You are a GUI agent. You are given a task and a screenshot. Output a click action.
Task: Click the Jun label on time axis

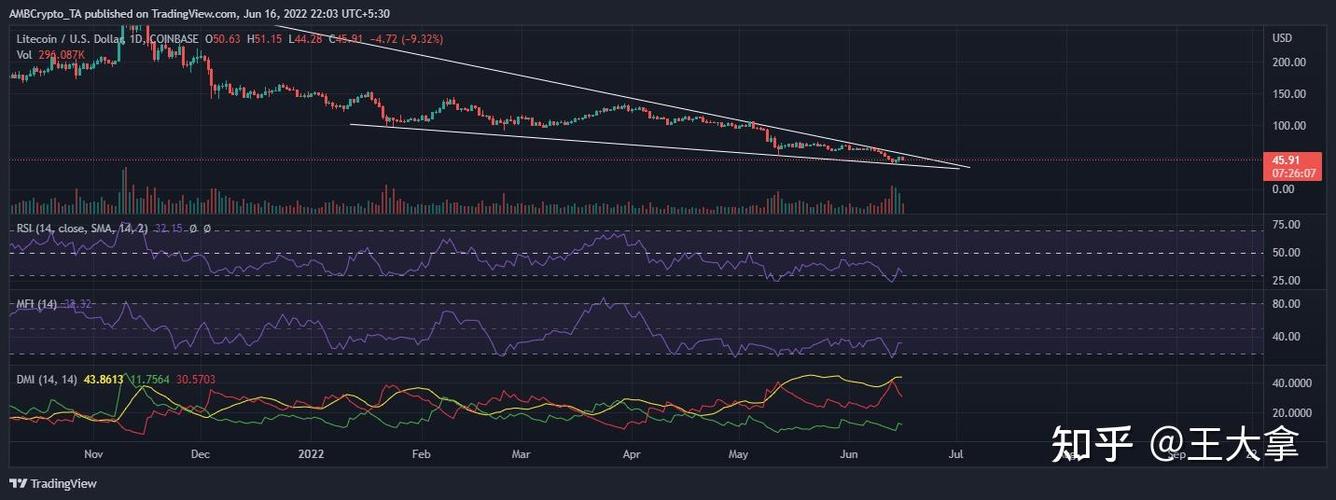point(847,454)
